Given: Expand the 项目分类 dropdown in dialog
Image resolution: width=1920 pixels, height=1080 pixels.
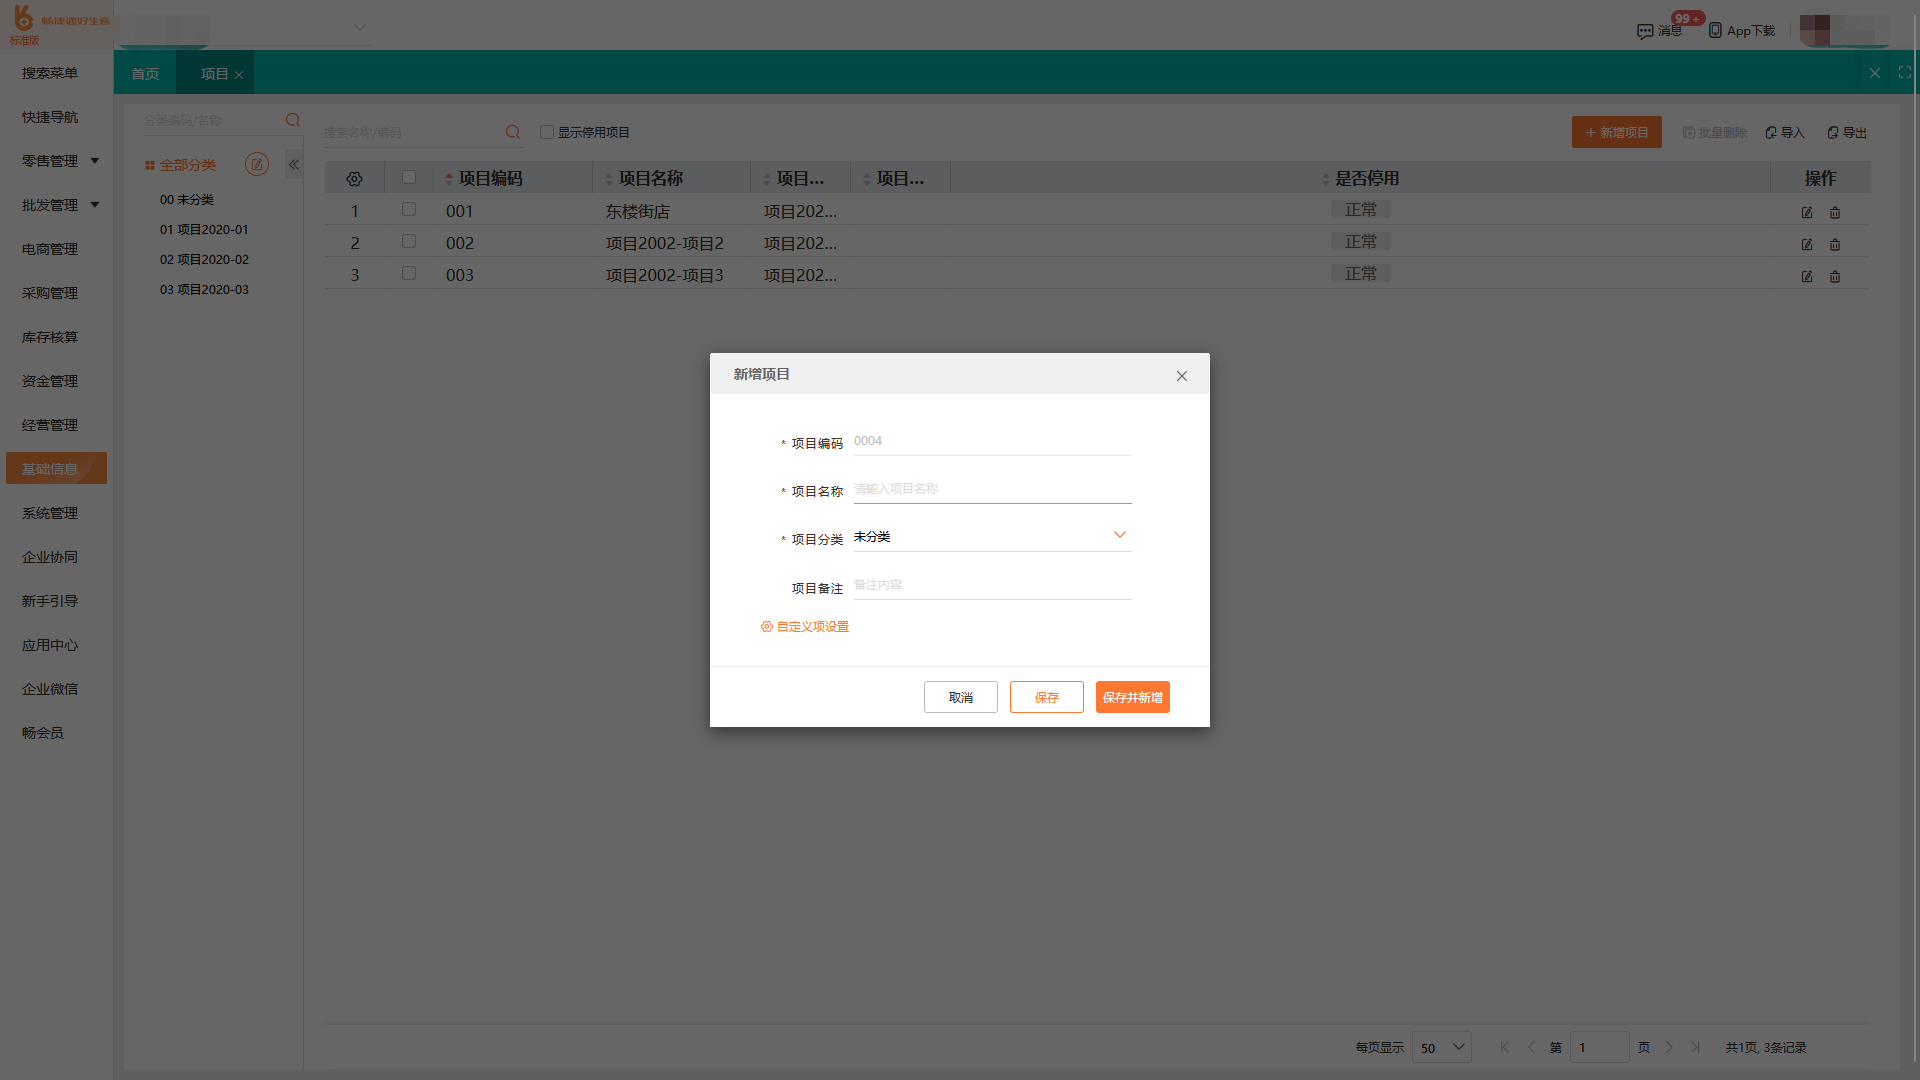Looking at the screenshot, I should (1120, 535).
